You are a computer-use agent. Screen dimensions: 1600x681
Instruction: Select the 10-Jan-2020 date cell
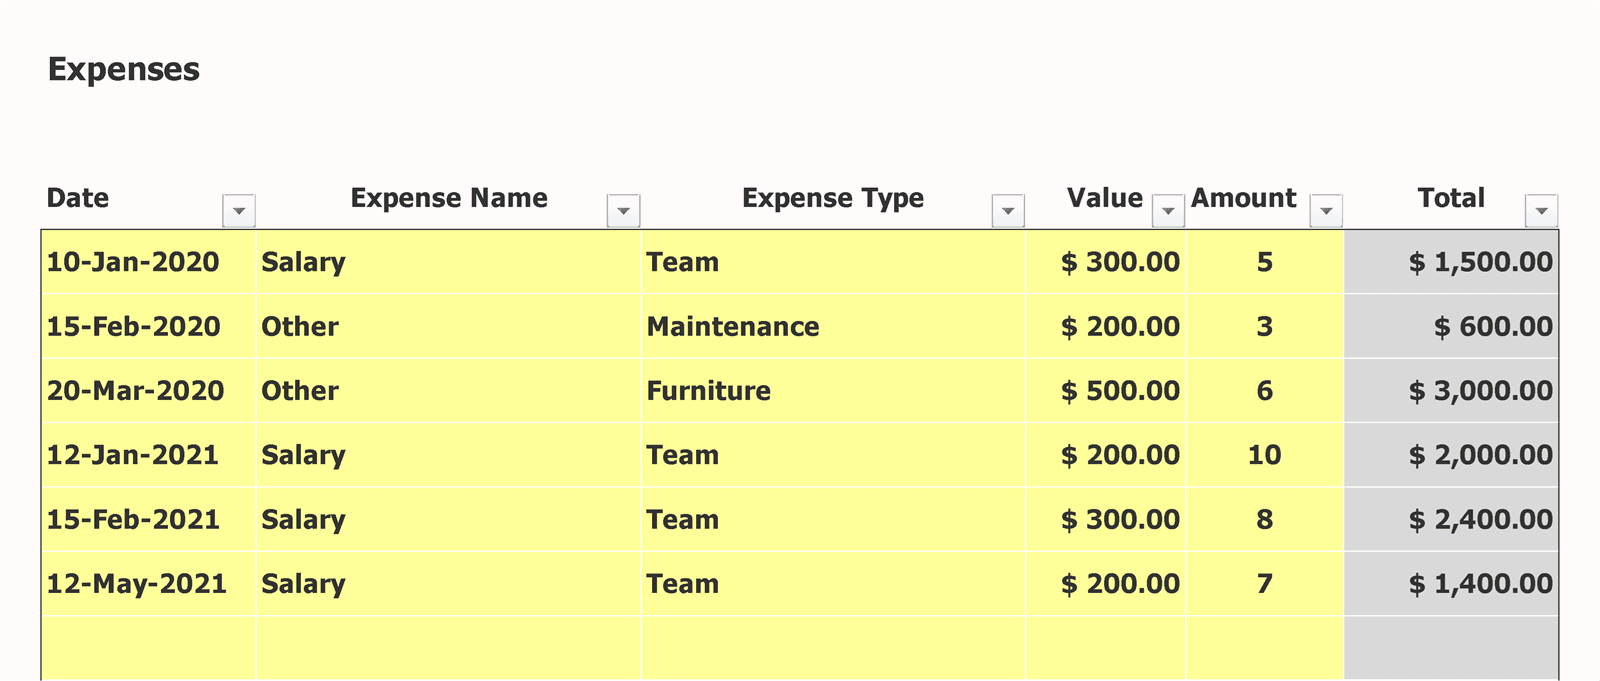tap(134, 262)
